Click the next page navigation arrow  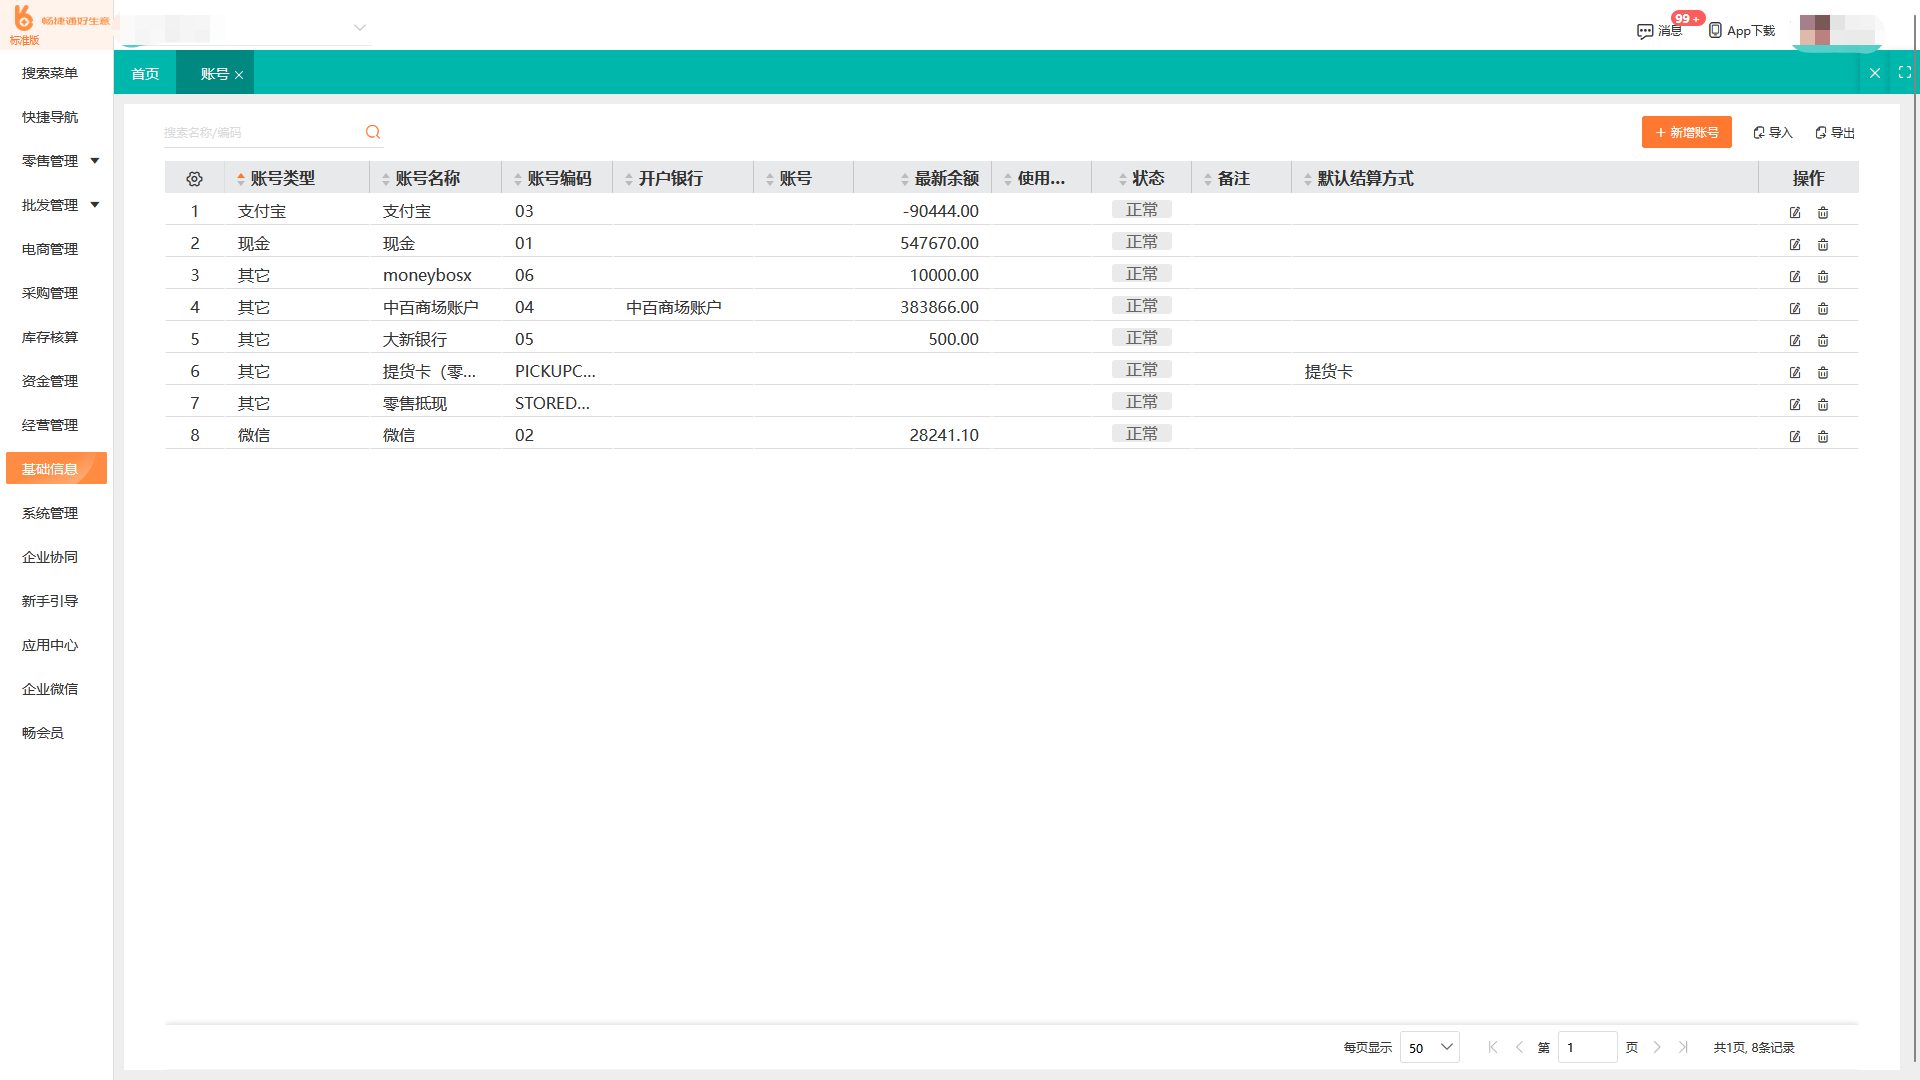[1656, 1047]
